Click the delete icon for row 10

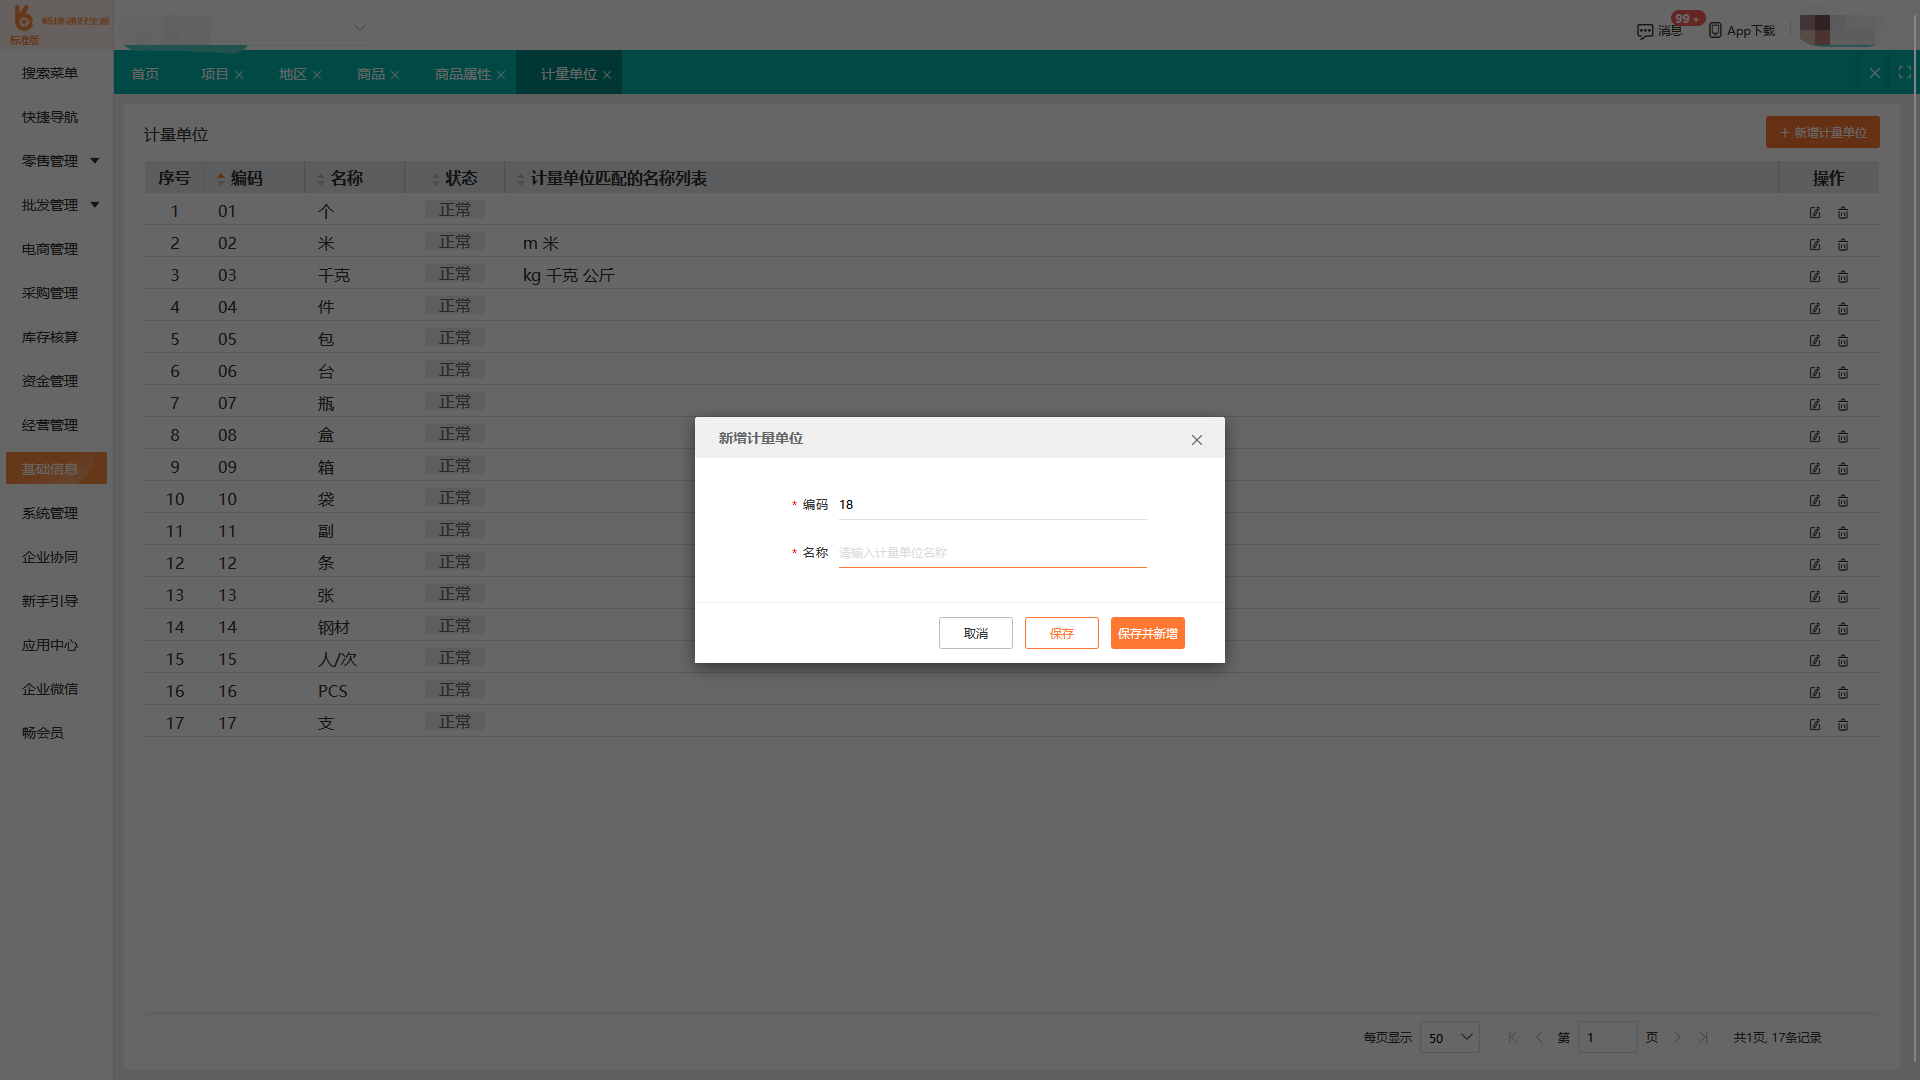1844,500
